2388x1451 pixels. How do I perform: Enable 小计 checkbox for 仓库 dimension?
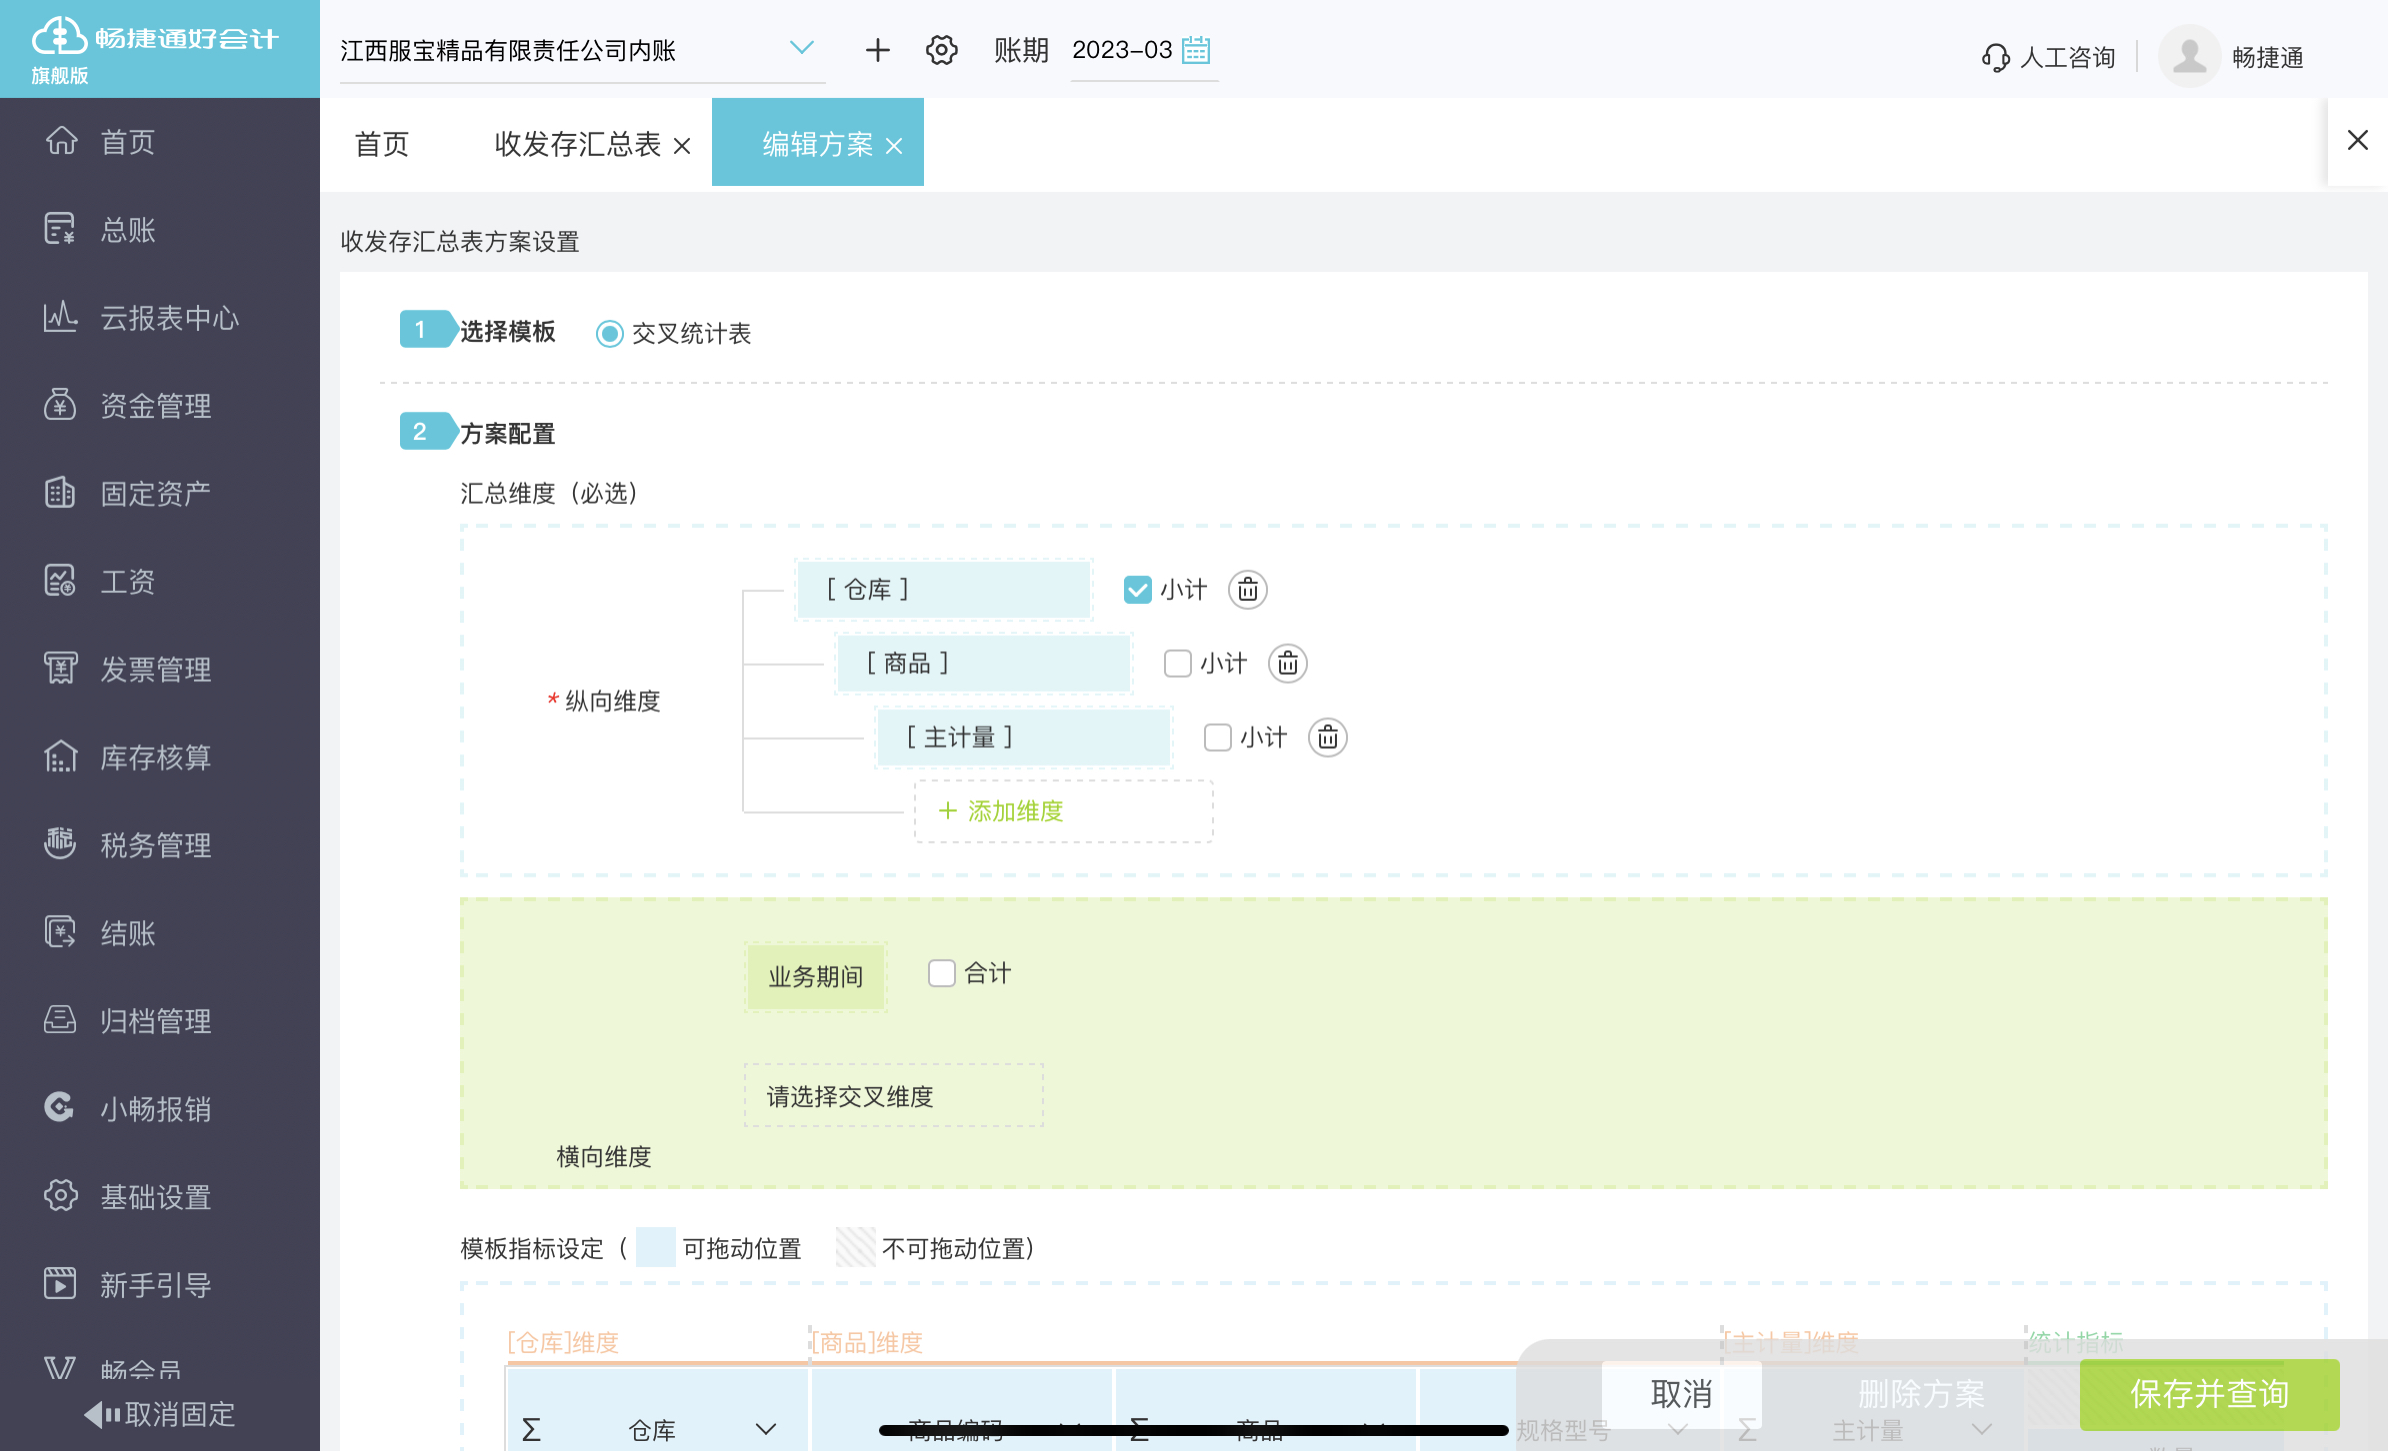pyautogui.click(x=1134, y=588)
